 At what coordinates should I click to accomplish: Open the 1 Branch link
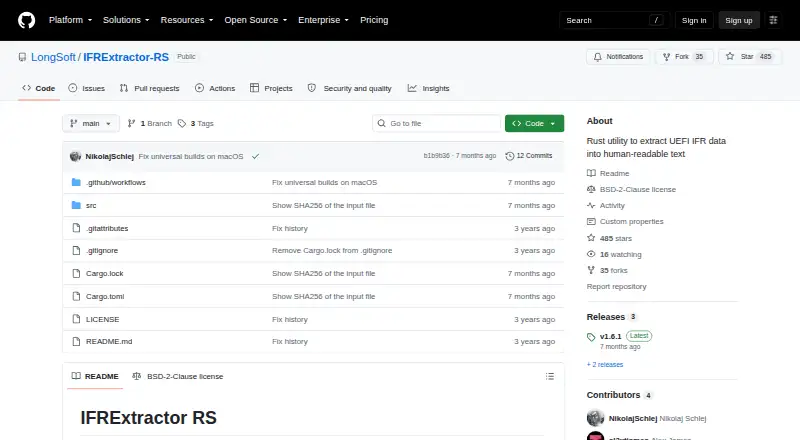coord(149,124)
